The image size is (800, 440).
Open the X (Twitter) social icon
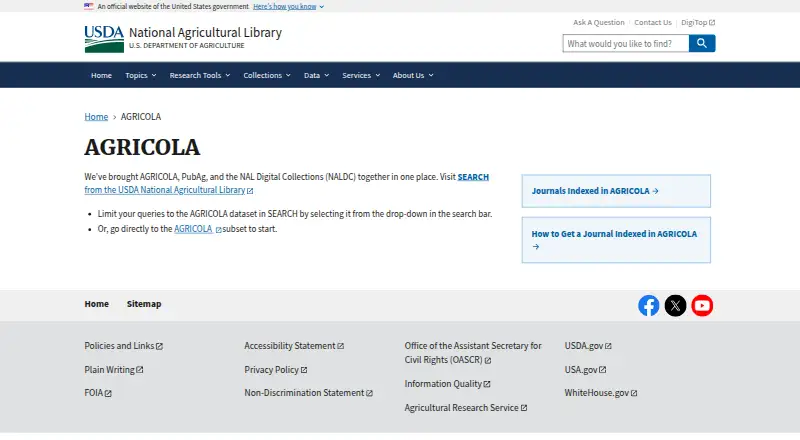(x=675, y=306)
